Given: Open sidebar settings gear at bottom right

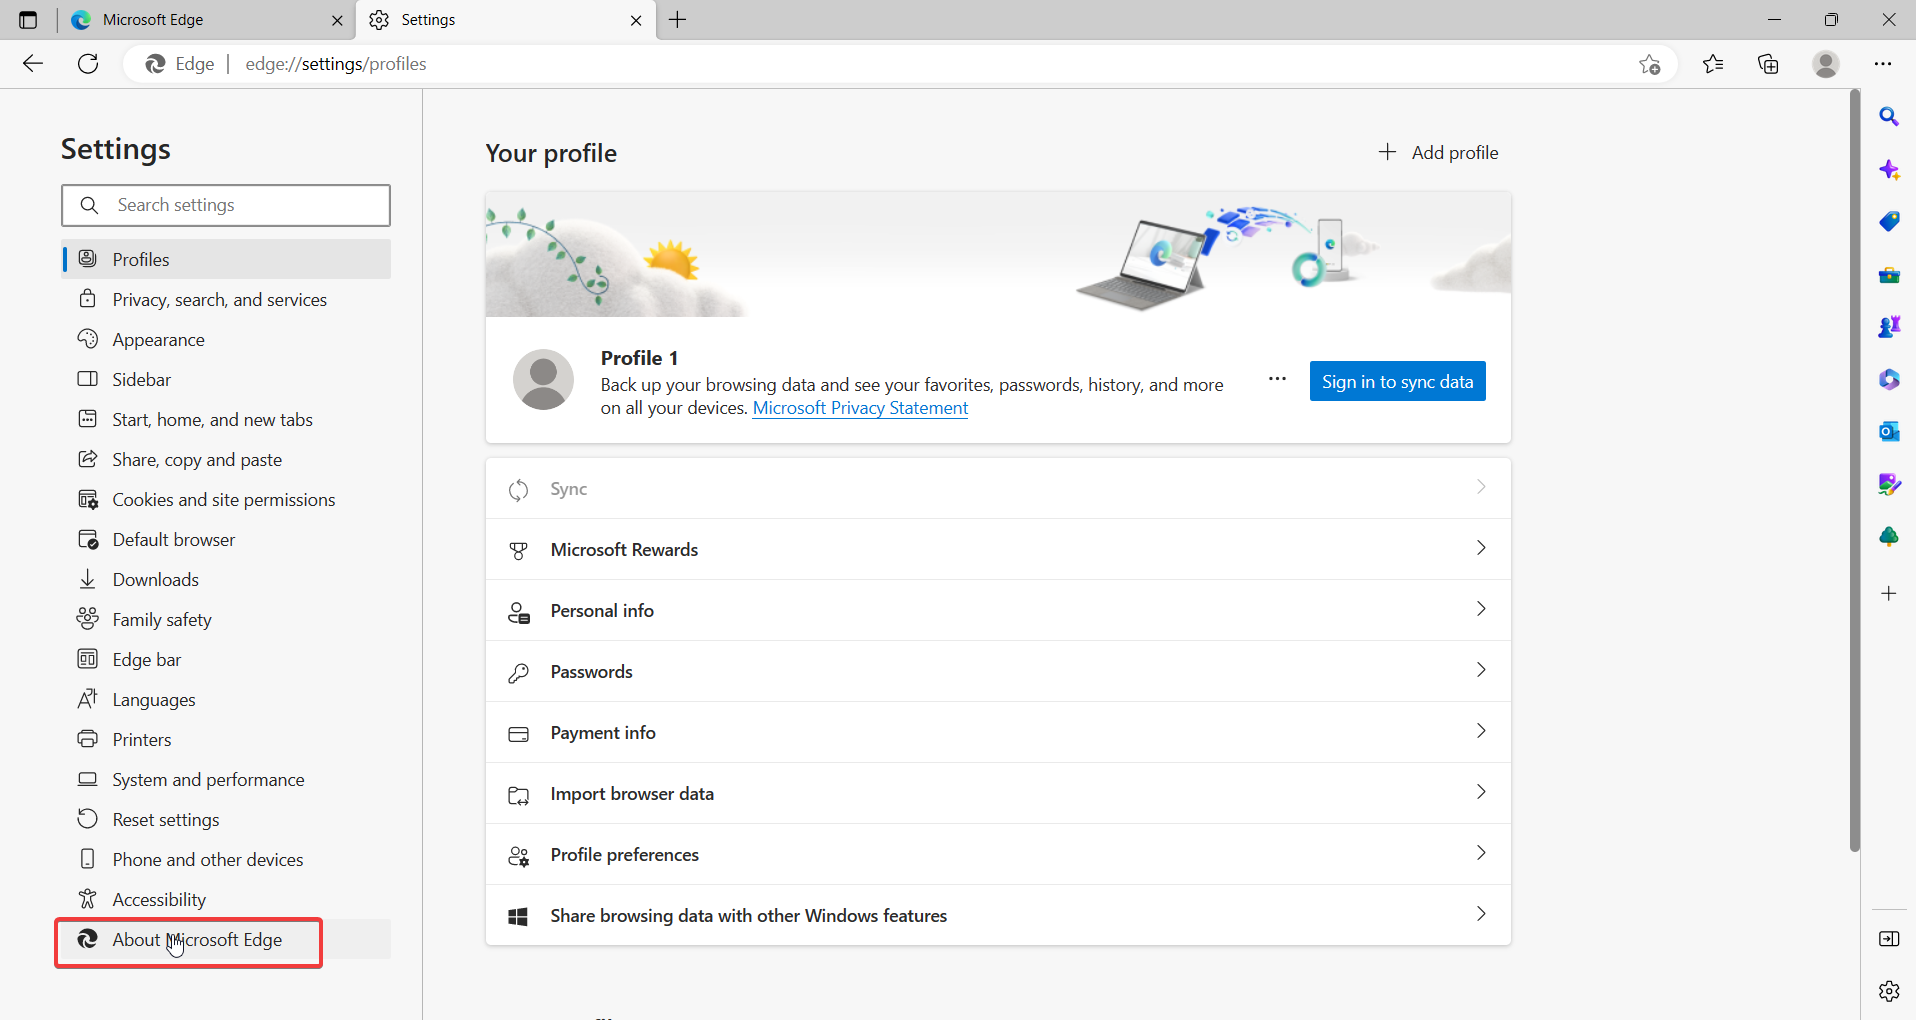Looking at the screenshot, I should point(1888,990).
